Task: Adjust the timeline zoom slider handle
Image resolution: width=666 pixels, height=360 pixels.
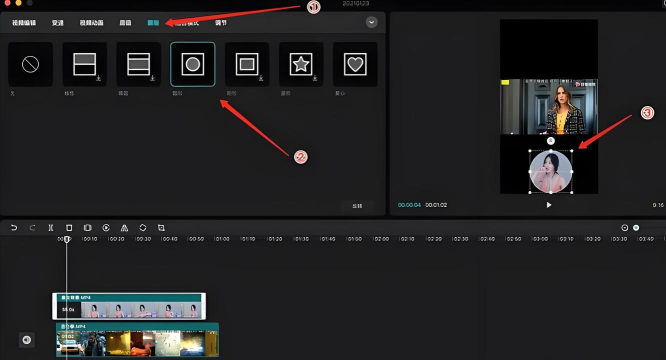Action: point(636,228)
